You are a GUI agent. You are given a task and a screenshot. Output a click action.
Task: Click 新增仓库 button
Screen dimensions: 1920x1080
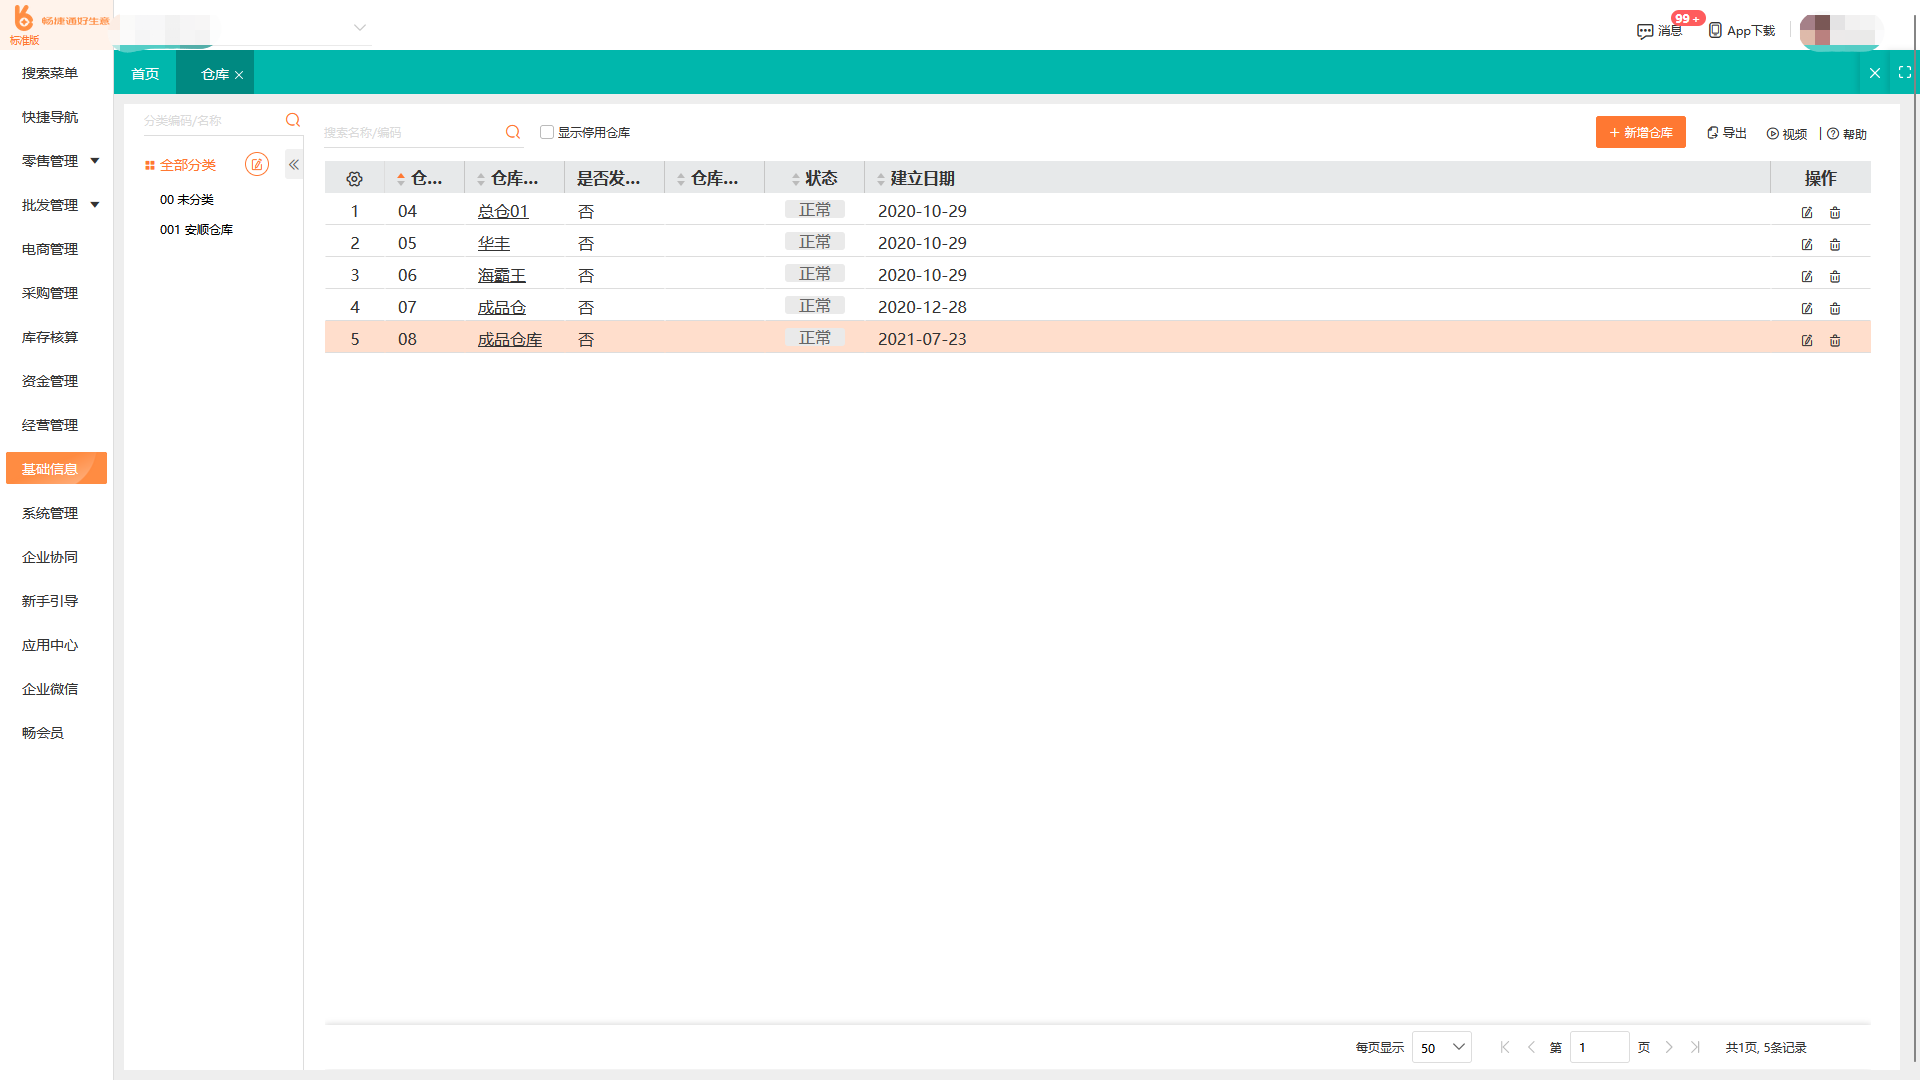tap(1639, 131)
